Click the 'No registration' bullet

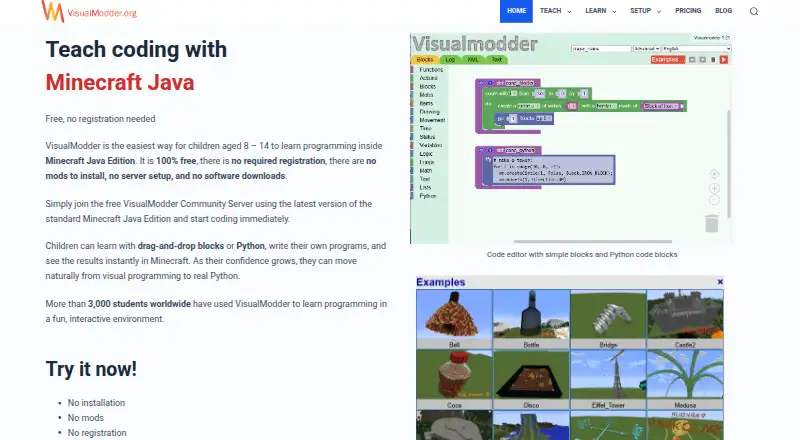[97, 432]
